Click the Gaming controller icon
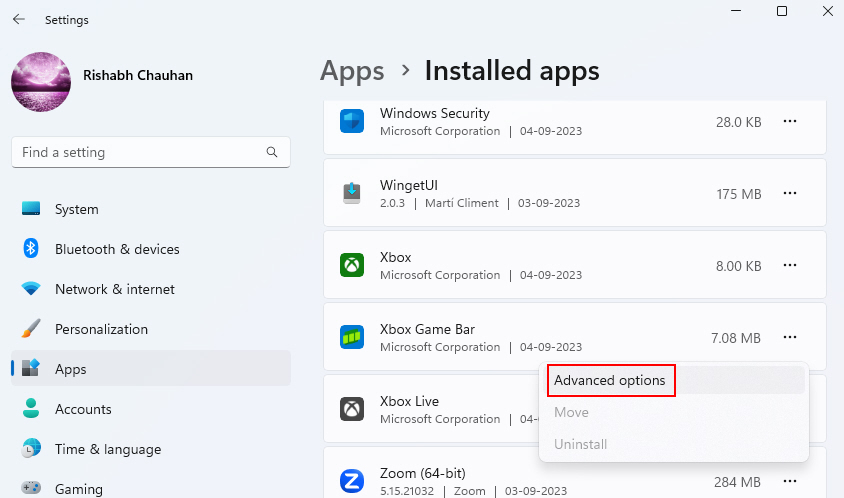This screenshot has width=844, height=498. (31, 488)
